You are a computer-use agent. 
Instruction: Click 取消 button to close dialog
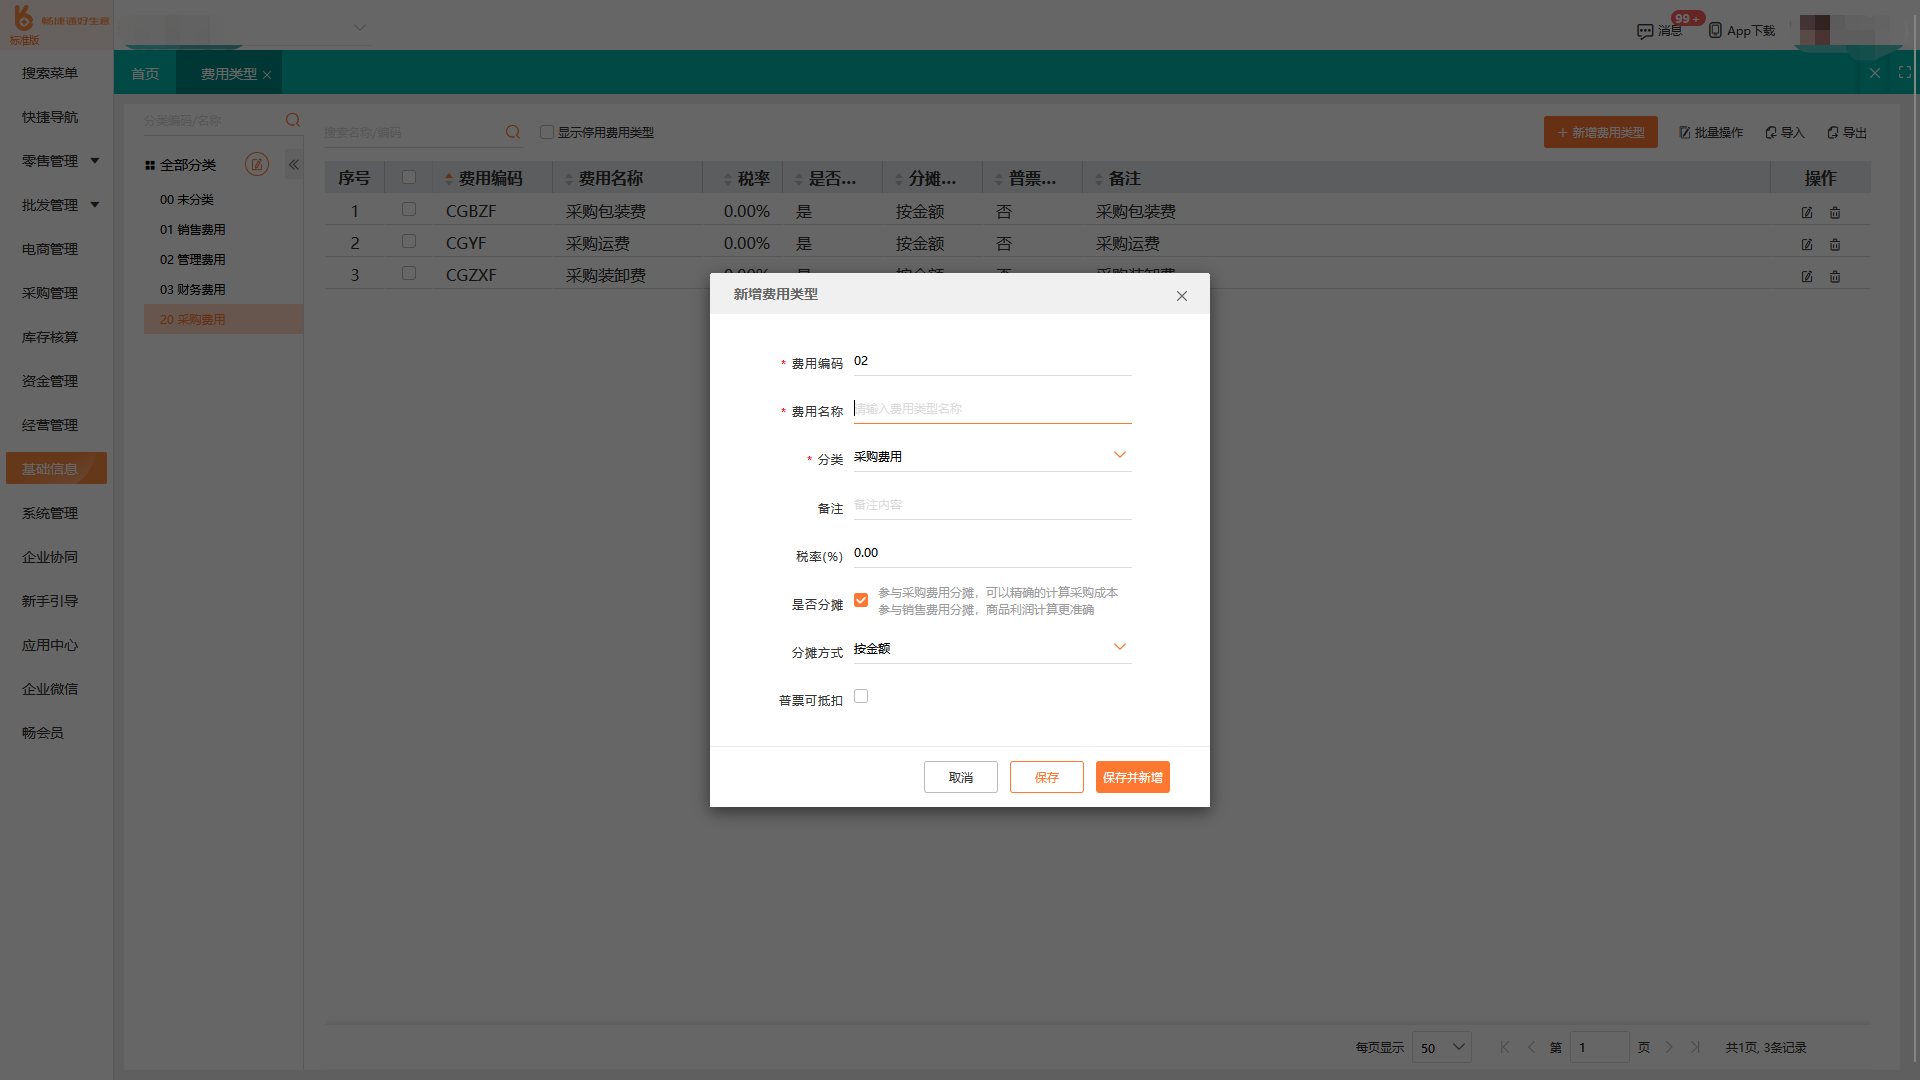960,777
